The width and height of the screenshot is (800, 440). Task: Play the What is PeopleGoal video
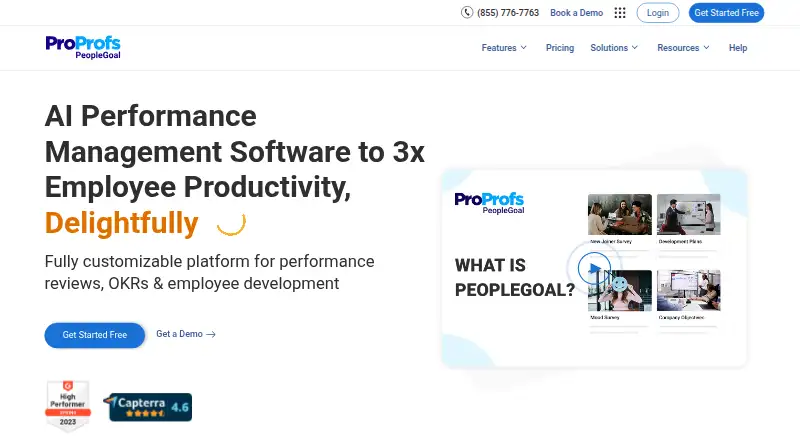coord(594,268)
